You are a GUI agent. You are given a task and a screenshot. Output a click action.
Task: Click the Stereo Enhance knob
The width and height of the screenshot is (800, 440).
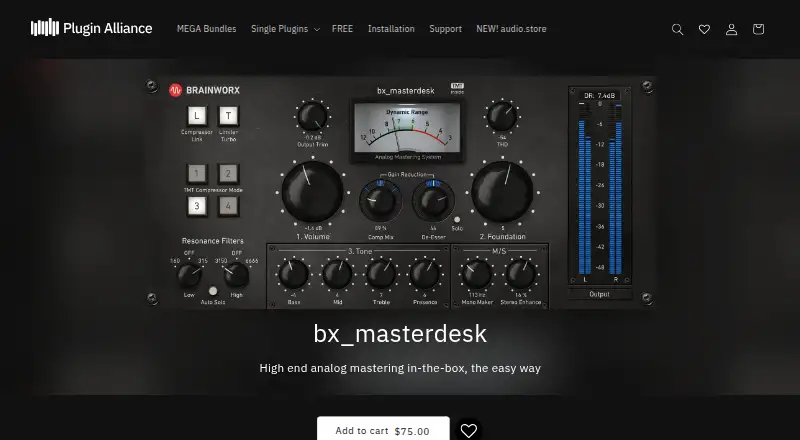click(x=520, y=275)
